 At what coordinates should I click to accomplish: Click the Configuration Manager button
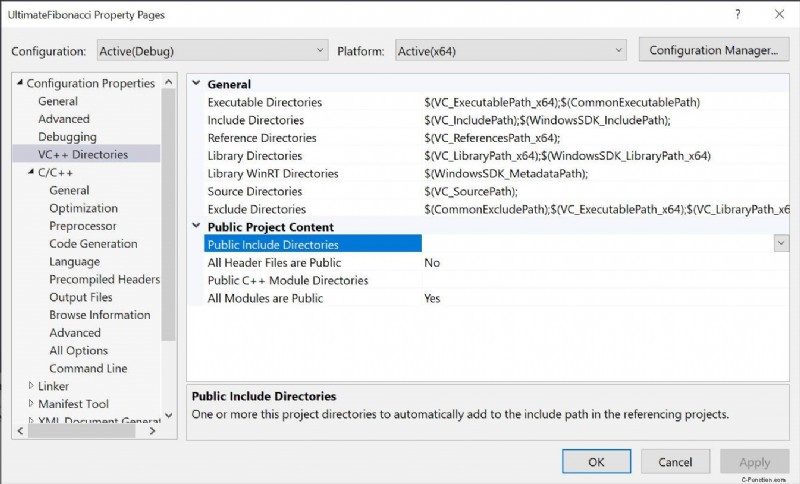(x=712, y=50)
